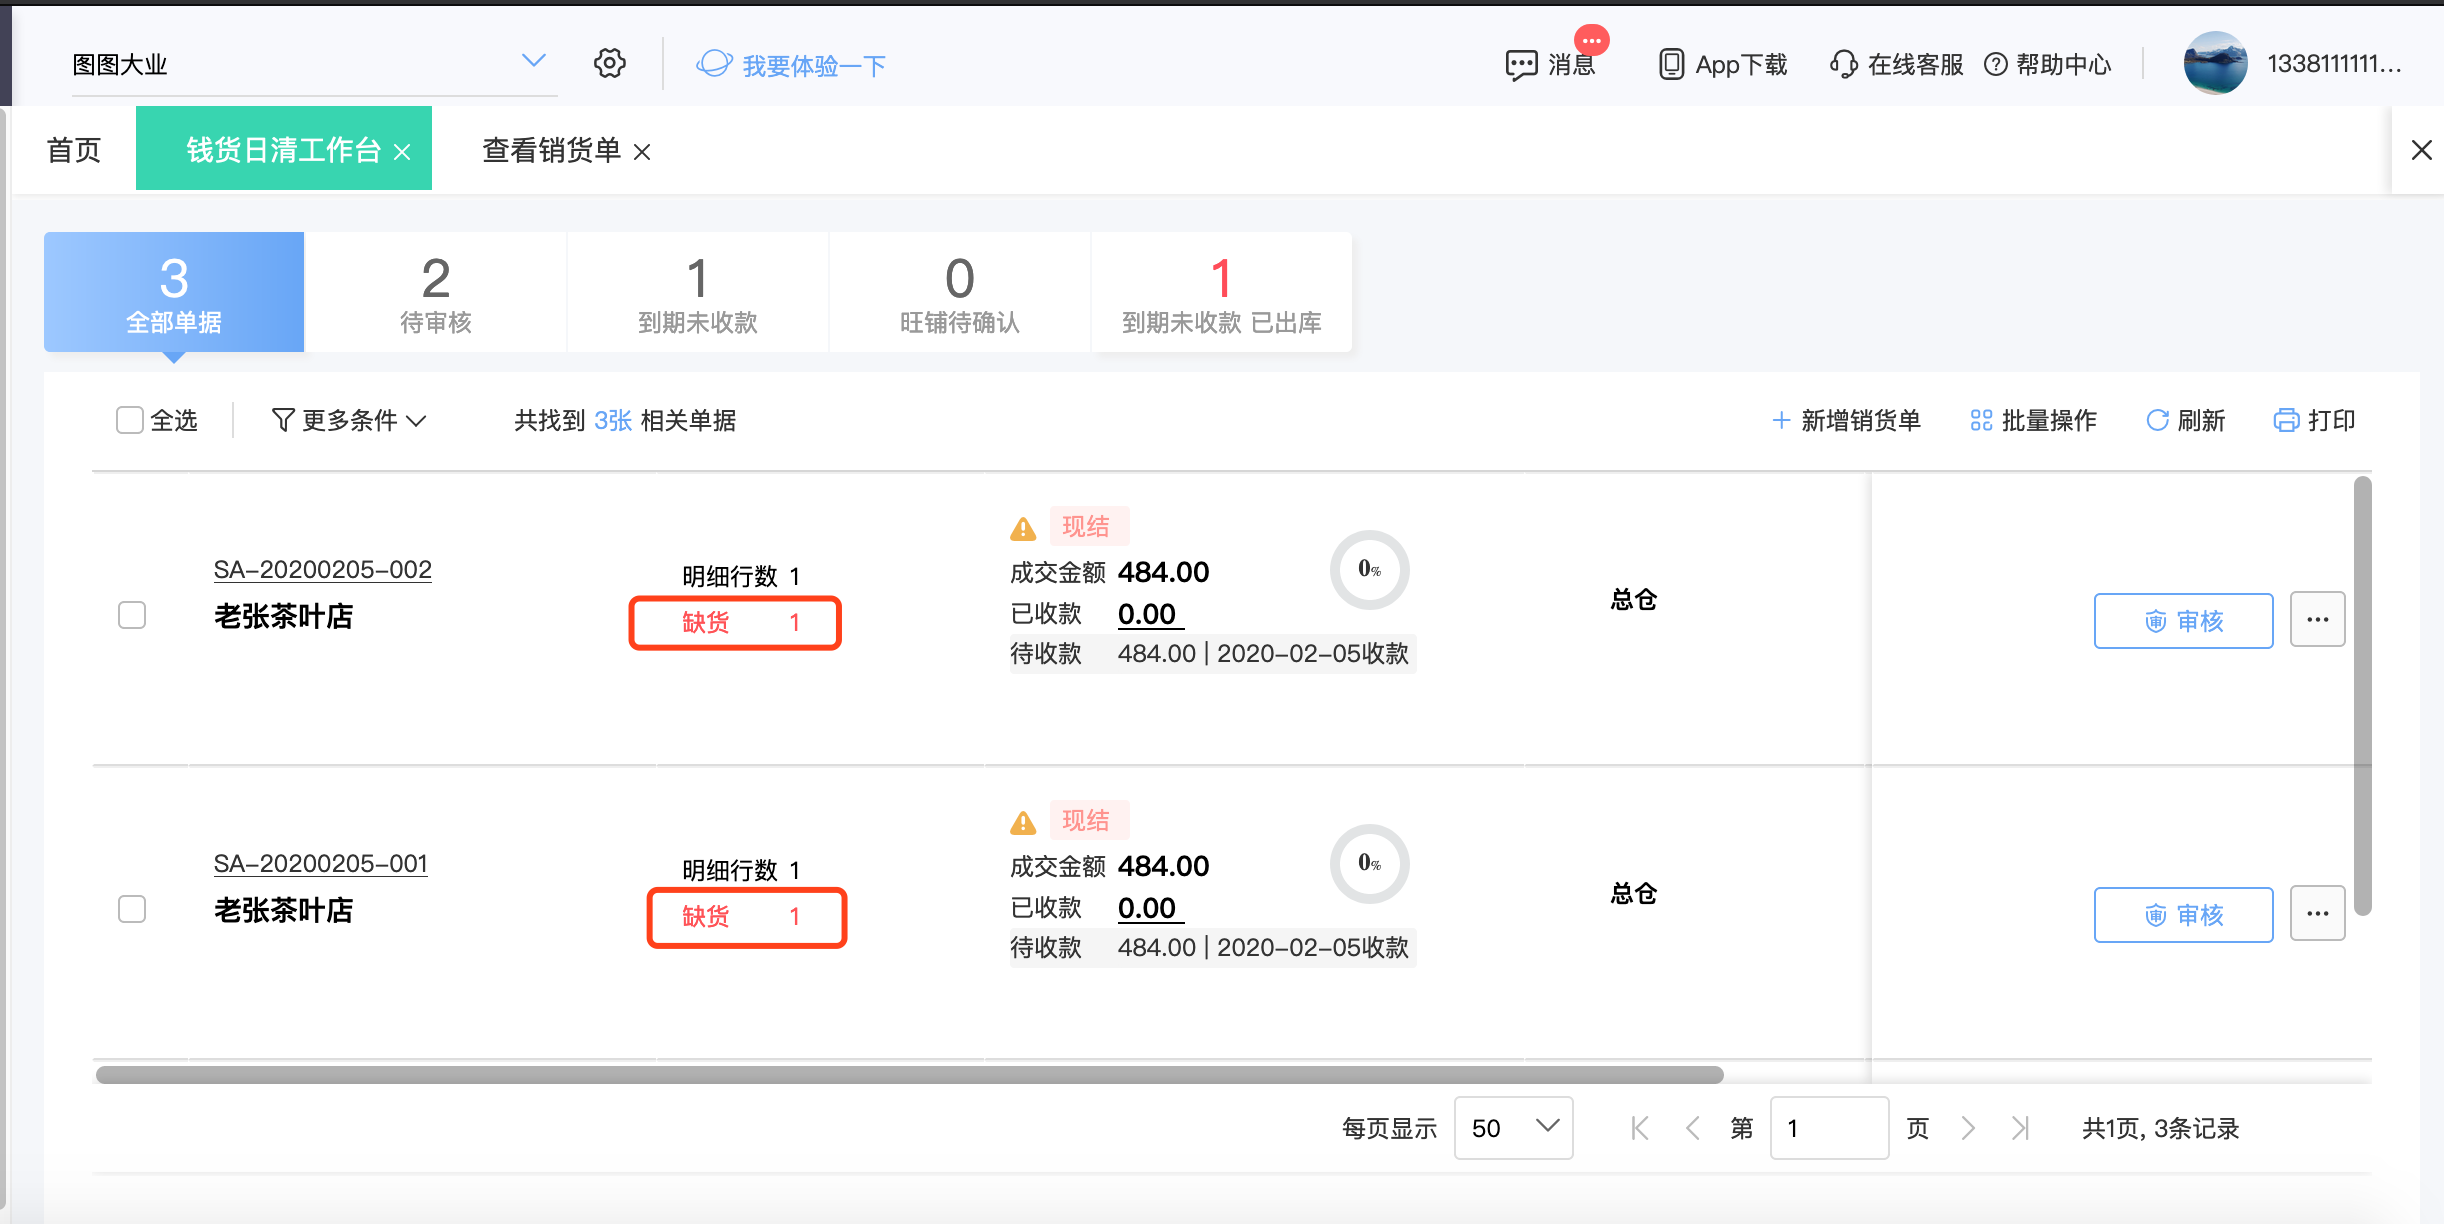
Task: Click the App下载 icon
Action: [x=1665, y=61]
